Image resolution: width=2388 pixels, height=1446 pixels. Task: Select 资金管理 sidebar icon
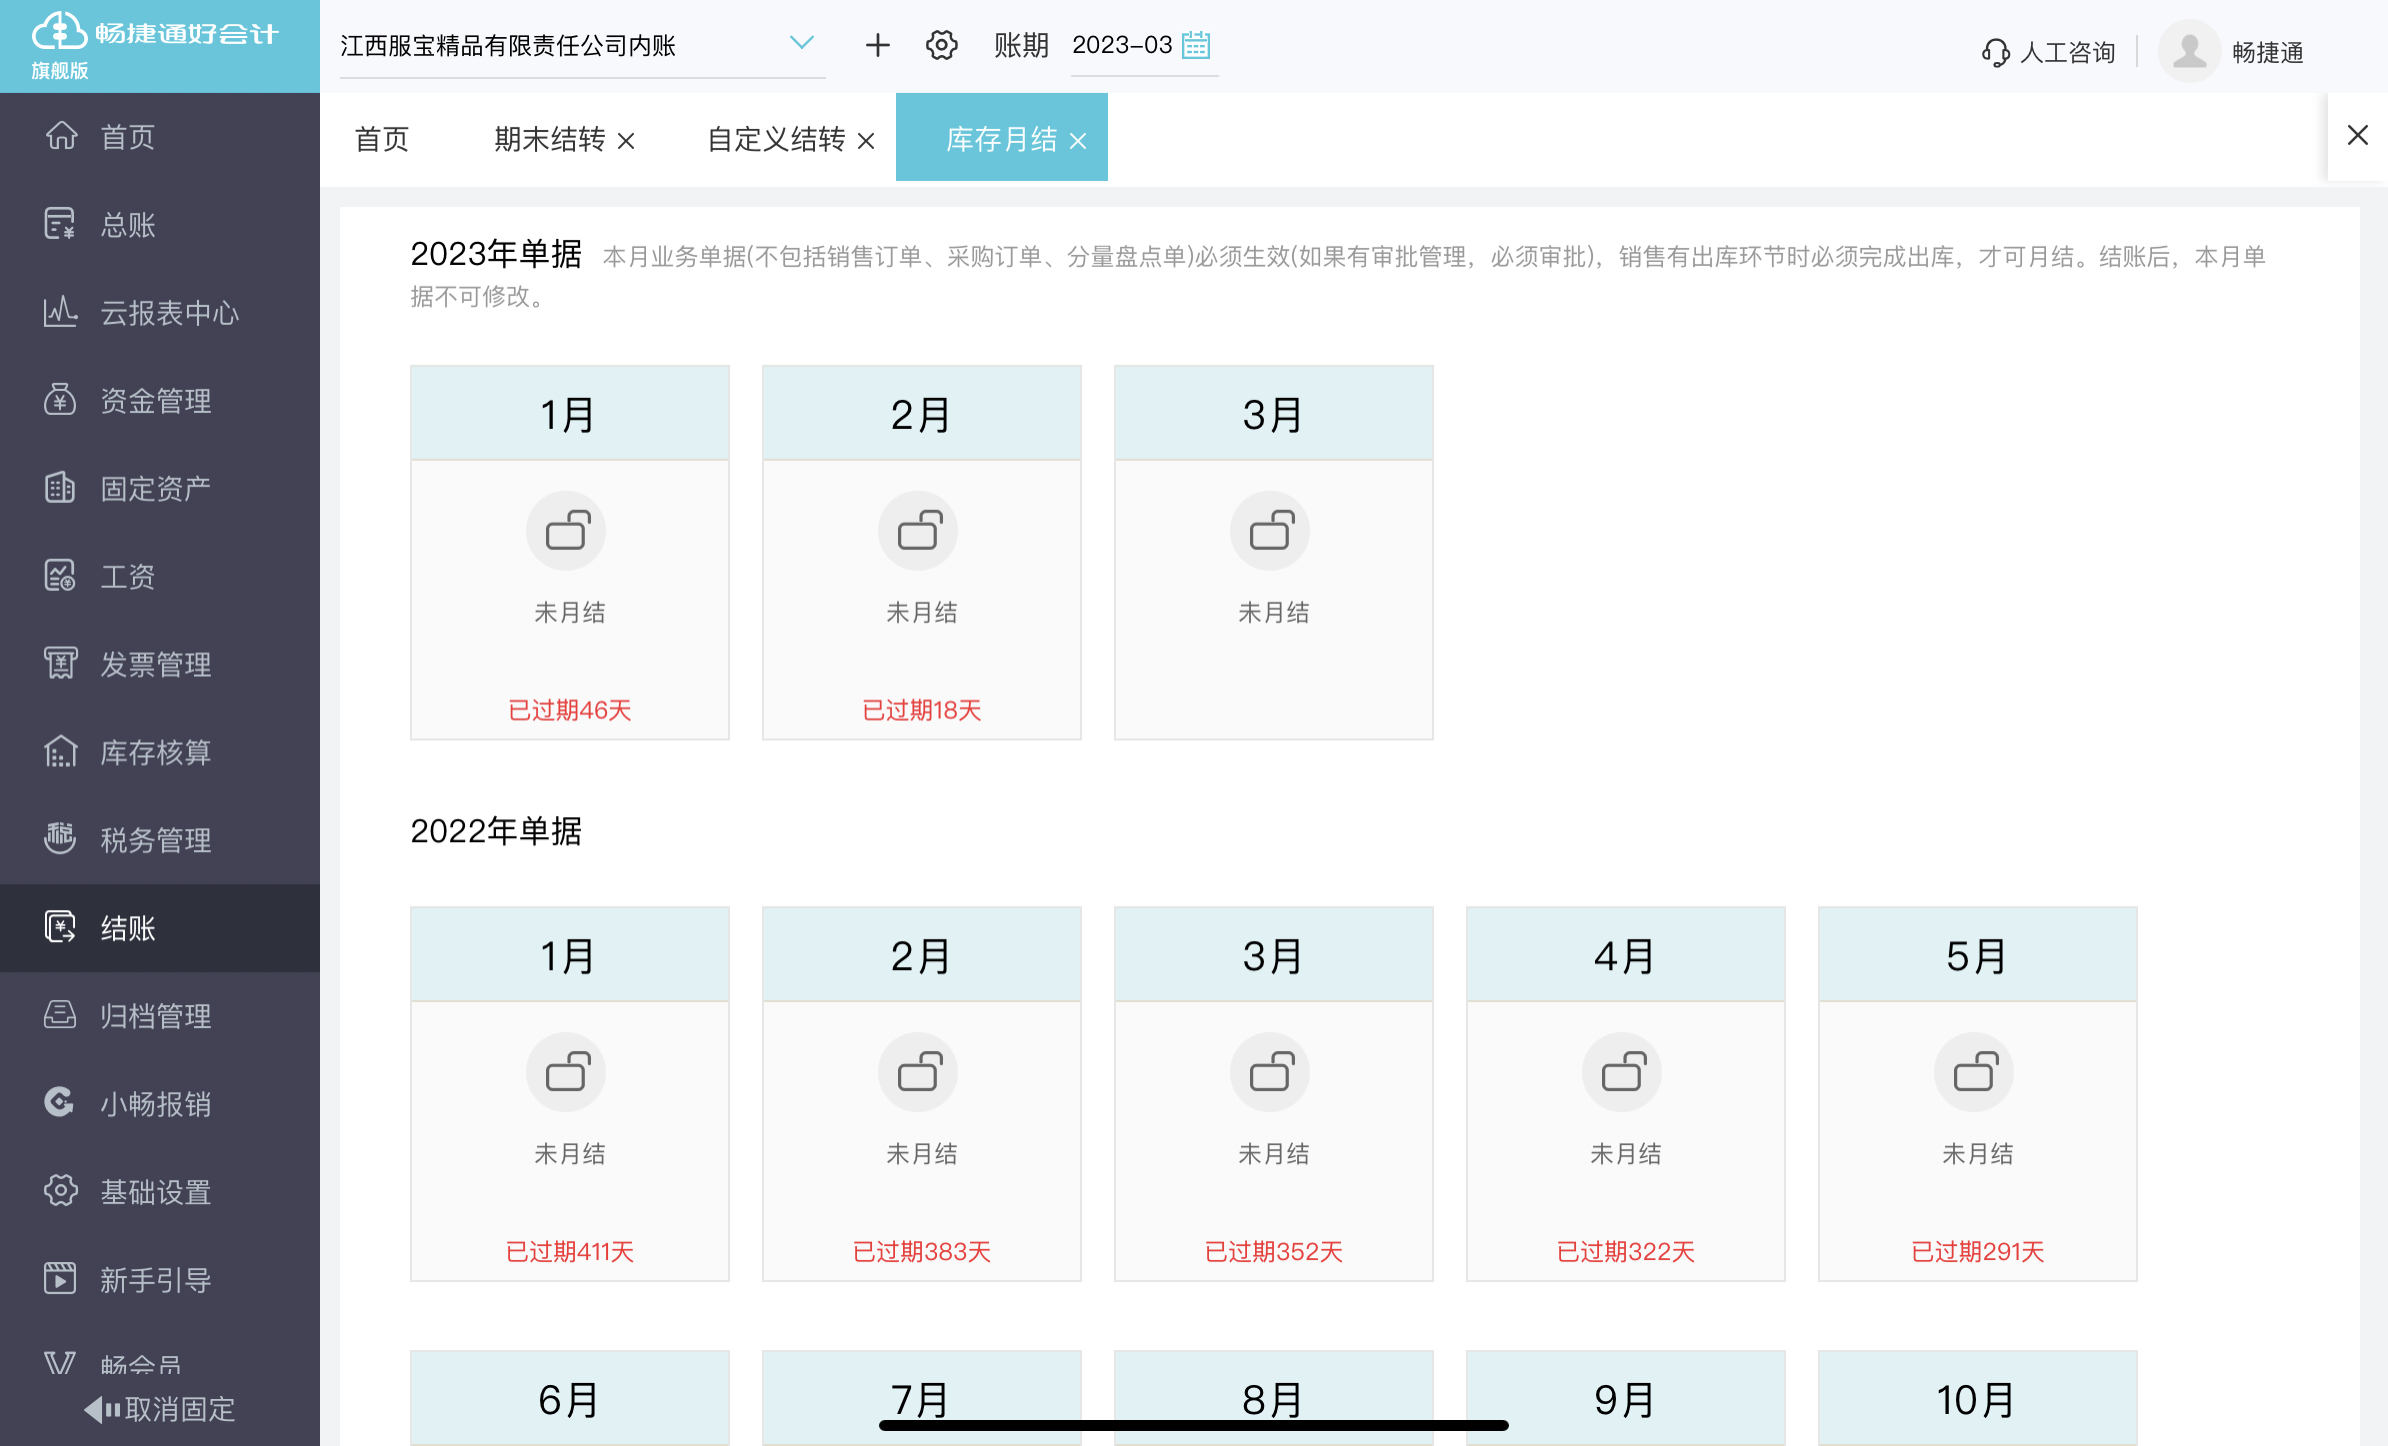point(61,401)
